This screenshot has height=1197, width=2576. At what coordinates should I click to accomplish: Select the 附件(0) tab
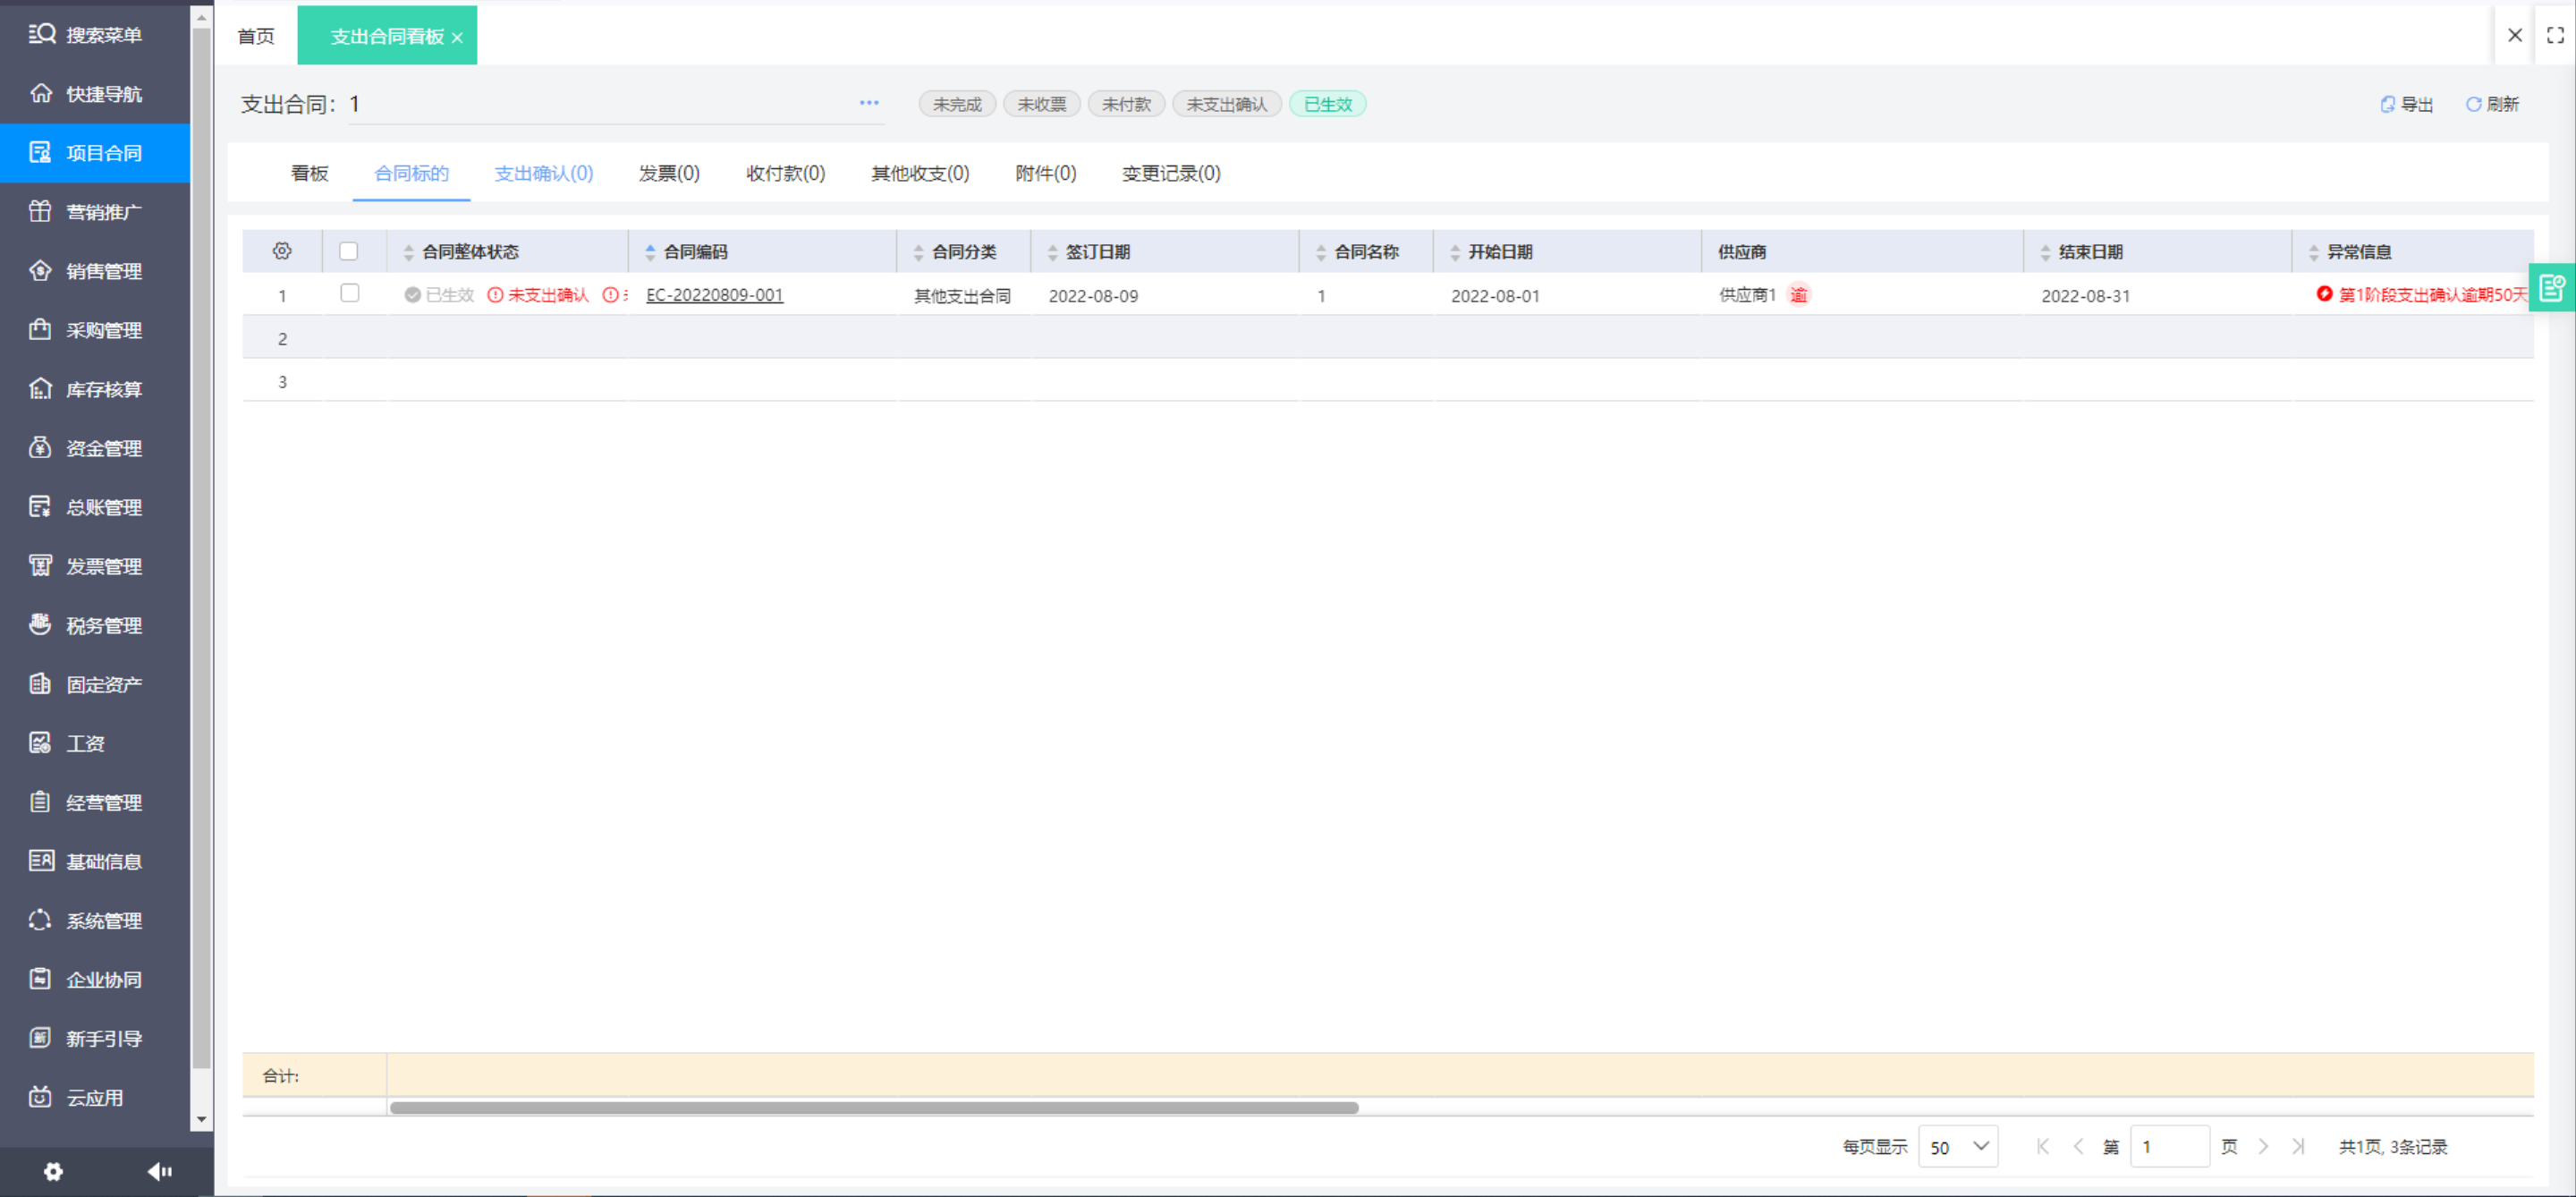[1045, 173]
